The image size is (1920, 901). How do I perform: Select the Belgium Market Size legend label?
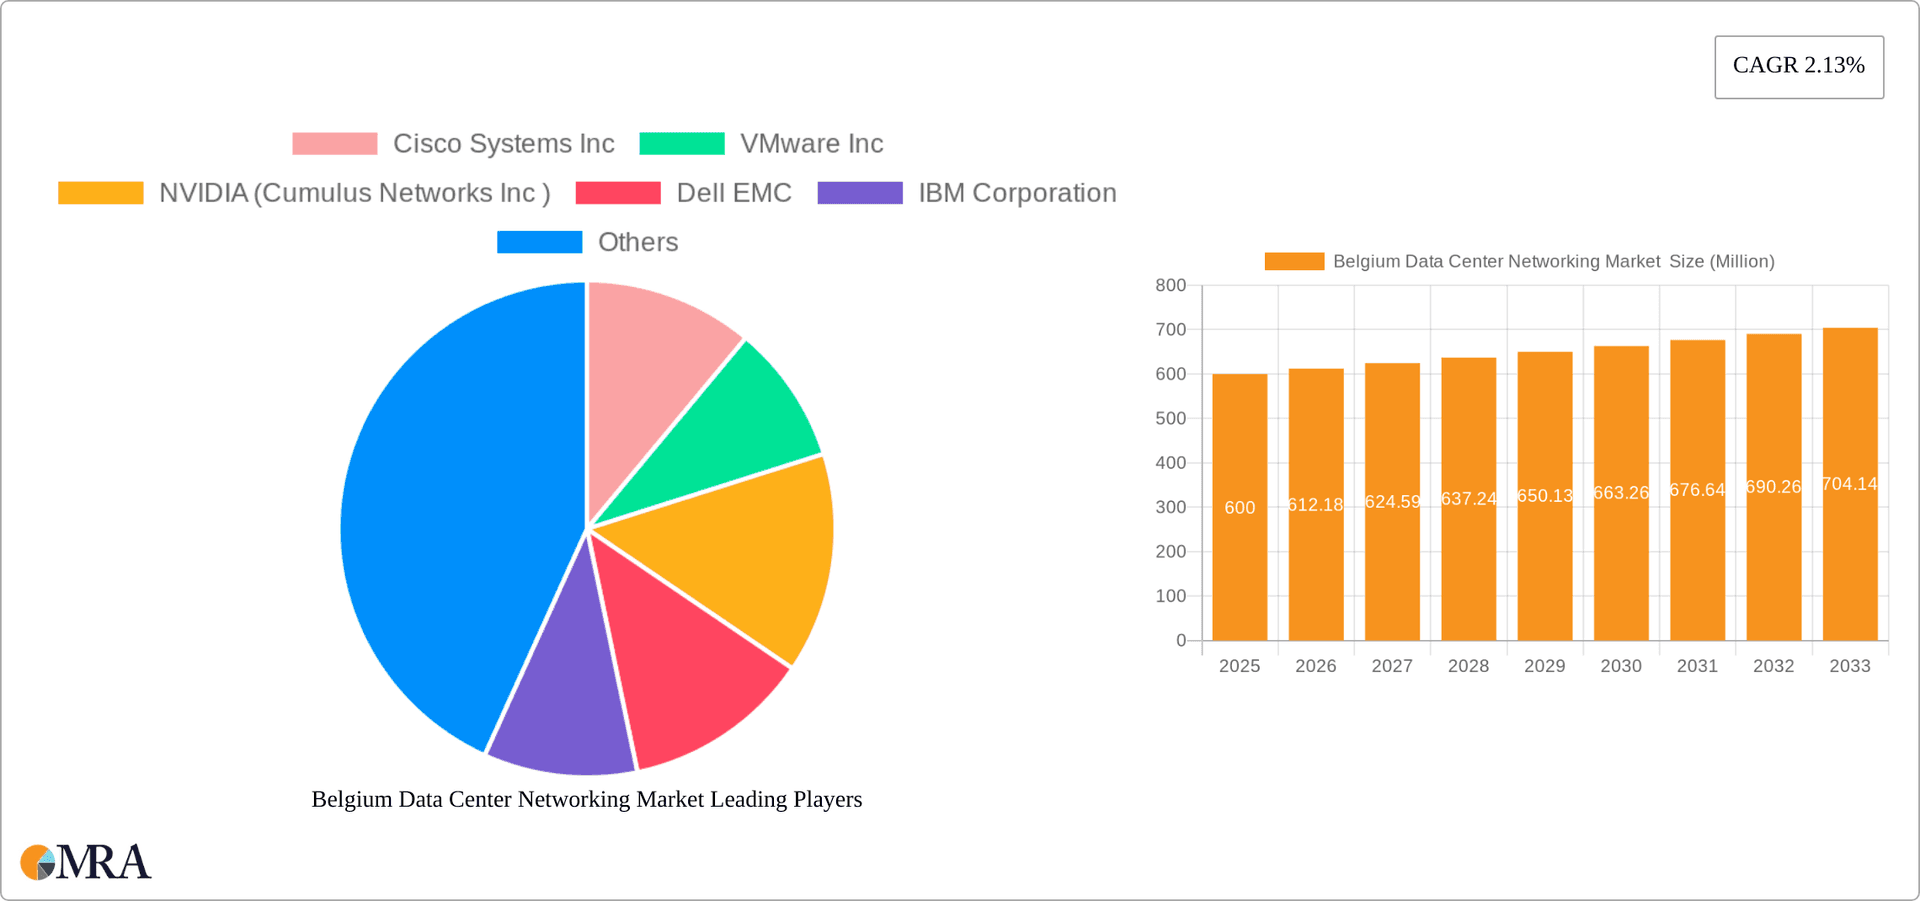1552,261
